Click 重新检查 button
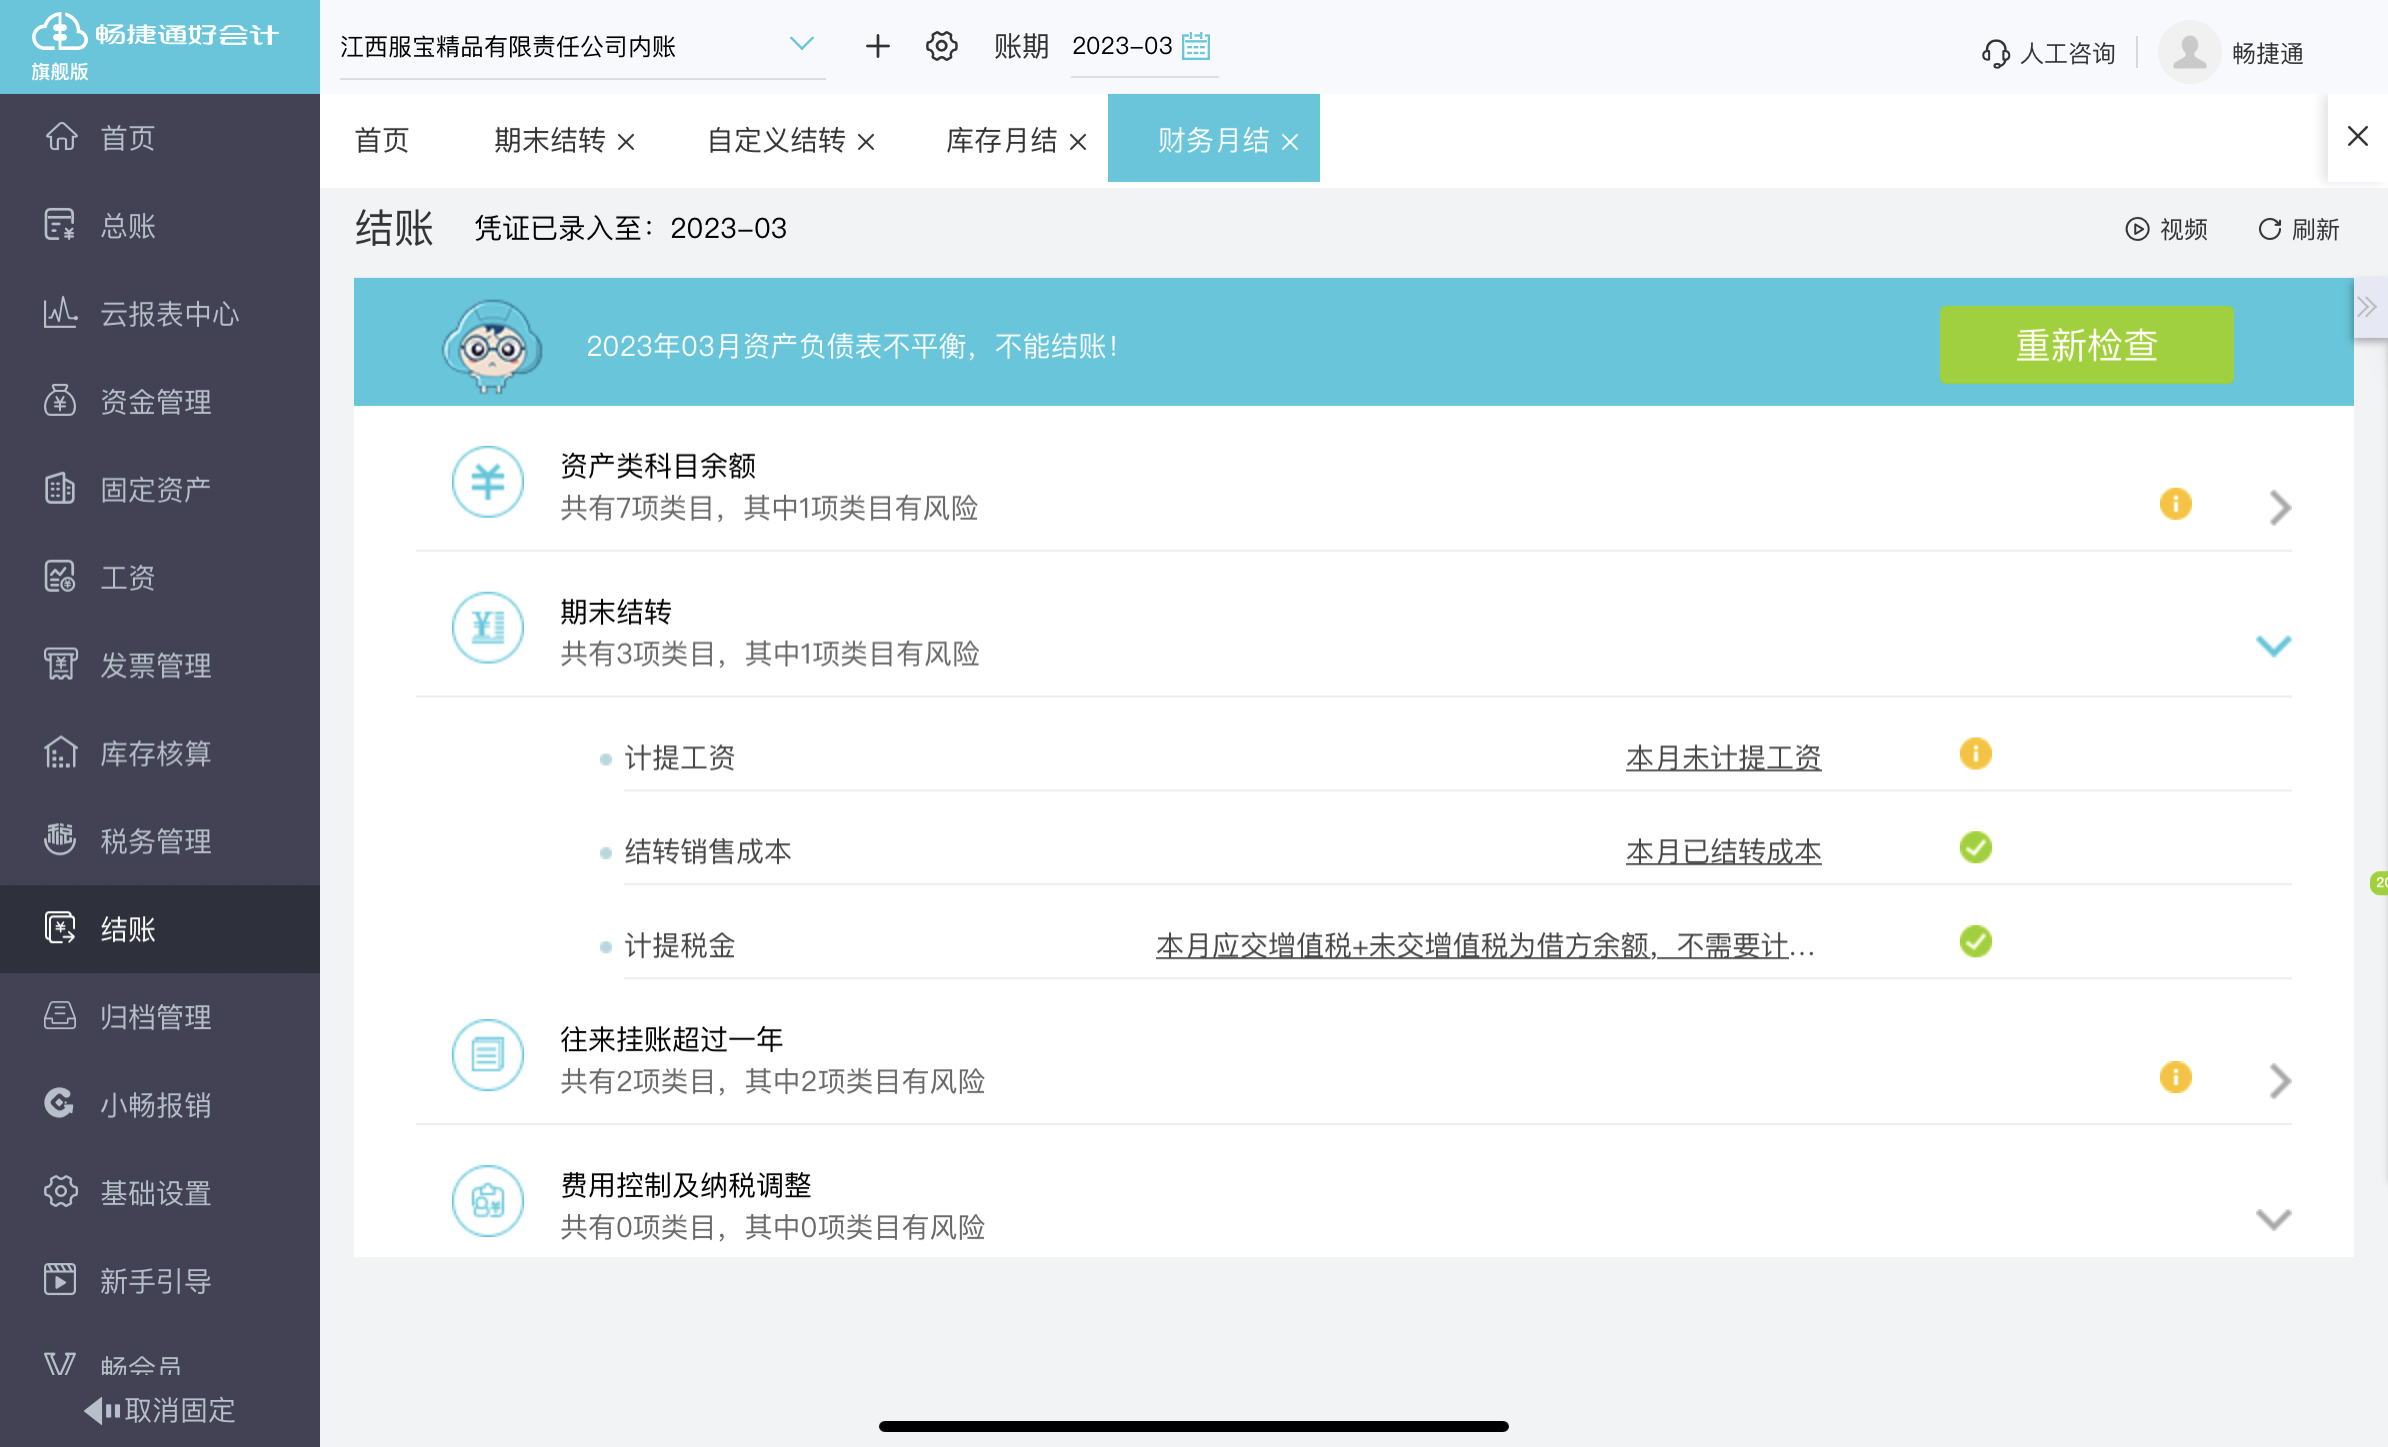 [2086, 346]
